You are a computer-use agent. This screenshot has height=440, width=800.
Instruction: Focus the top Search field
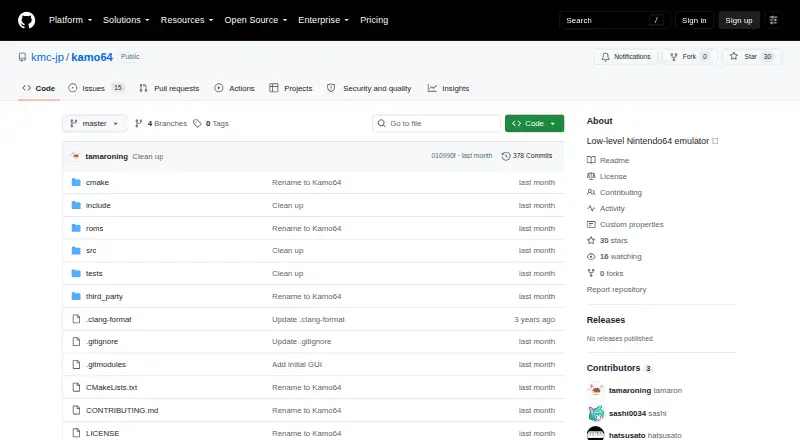pyautogui.click(x=614, y=20)
